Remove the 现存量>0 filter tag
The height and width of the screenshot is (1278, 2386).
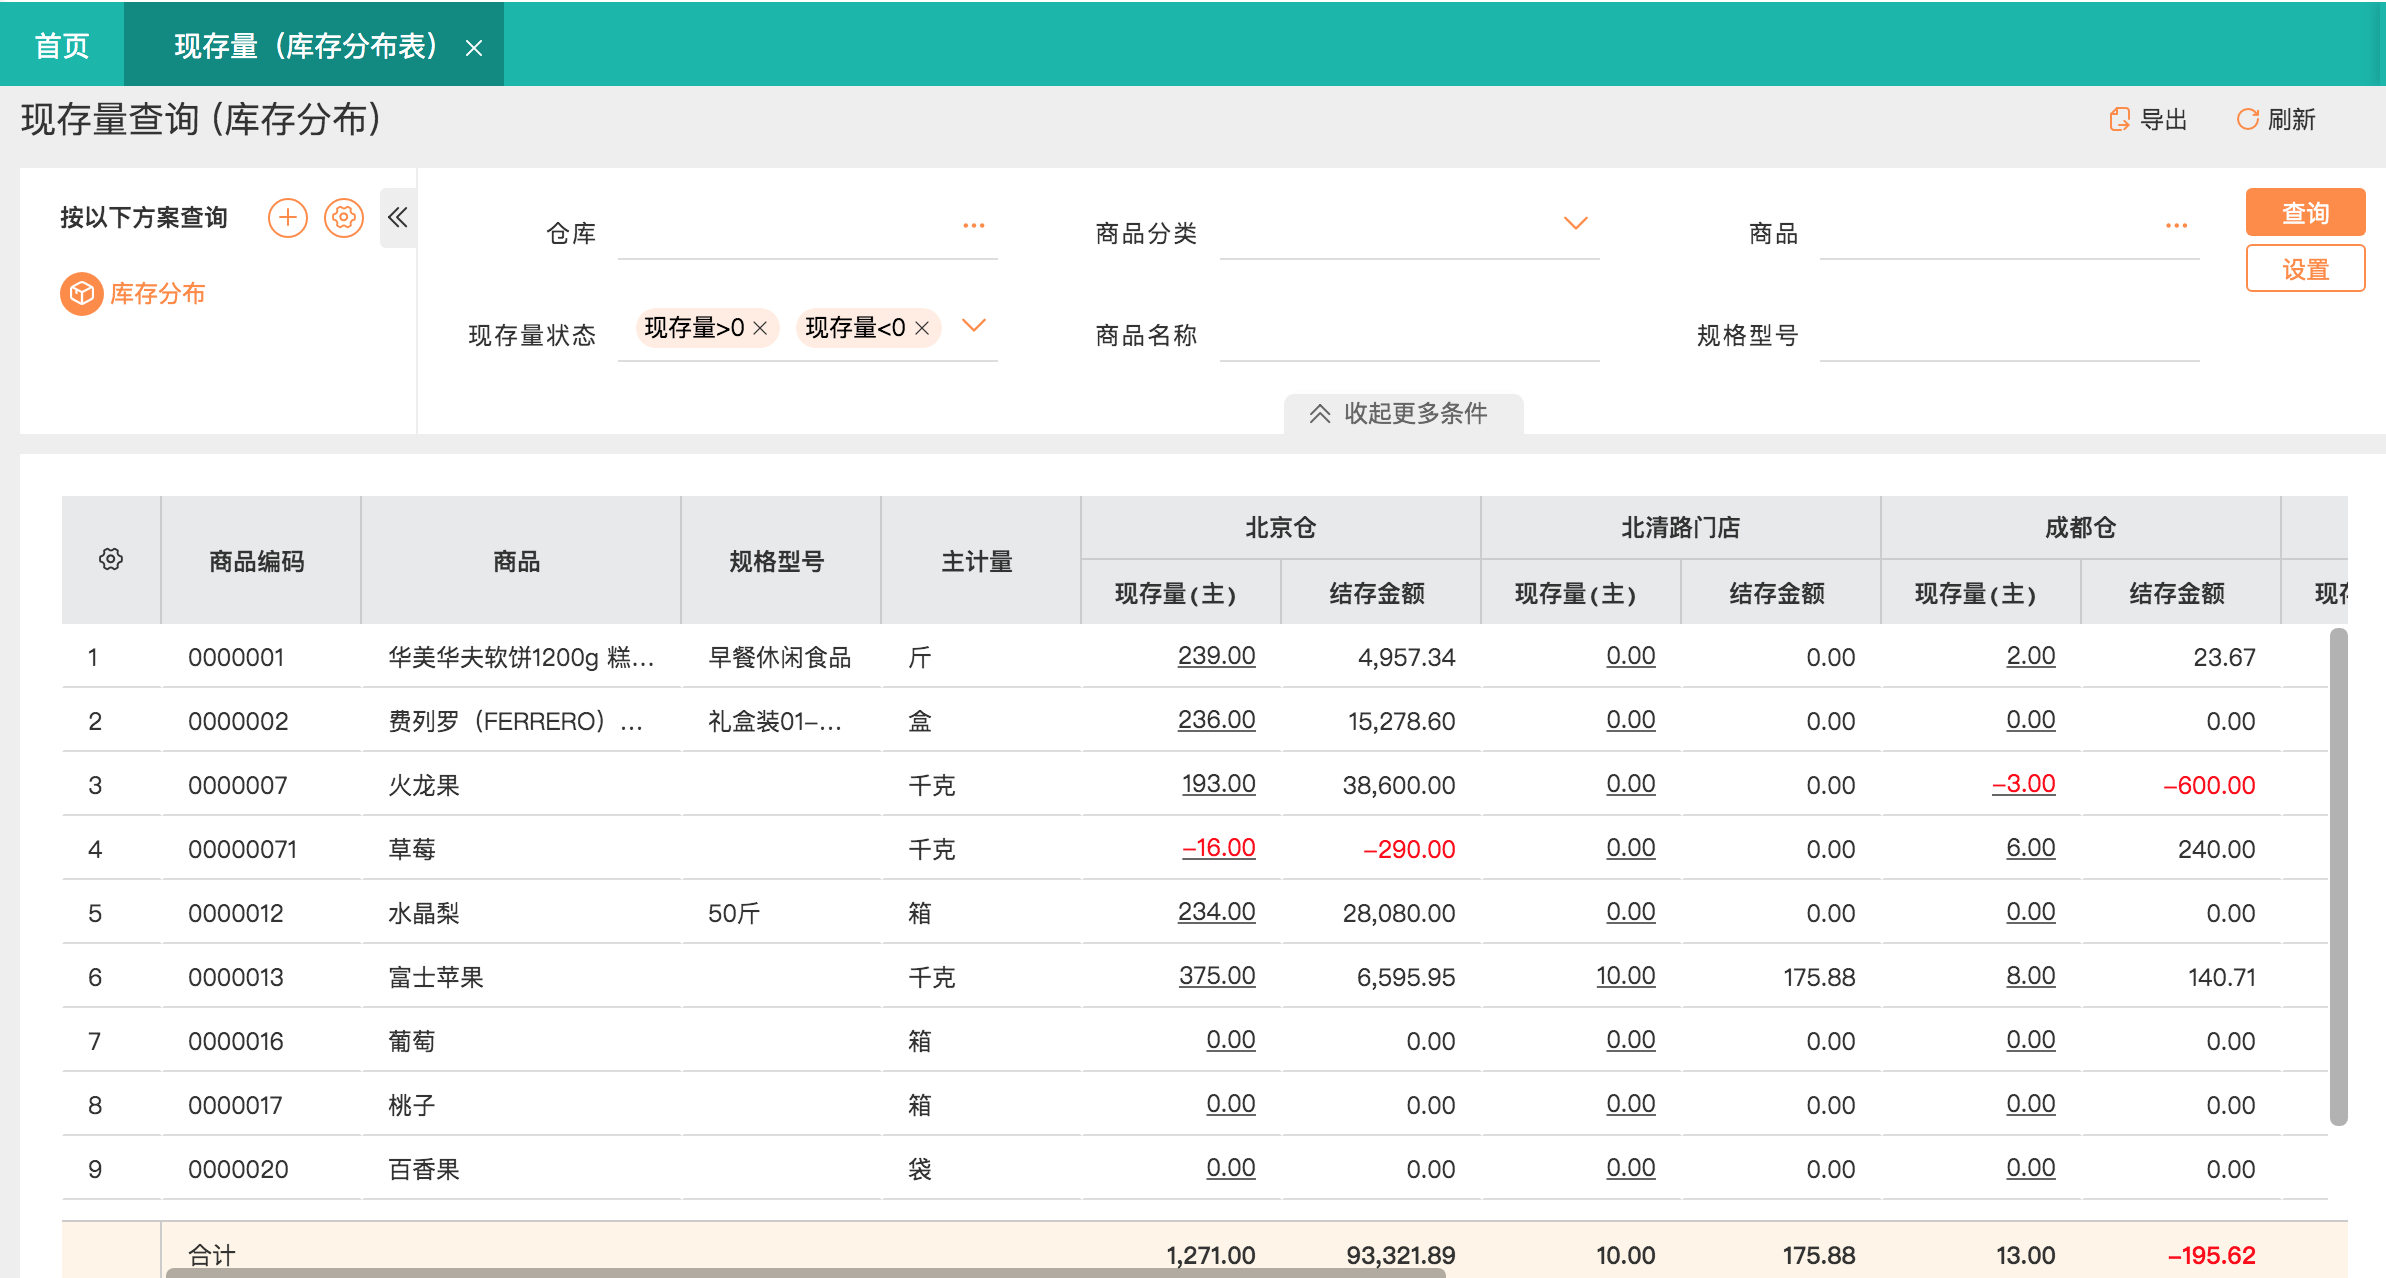pyautogui.click(x=756, y=328)
